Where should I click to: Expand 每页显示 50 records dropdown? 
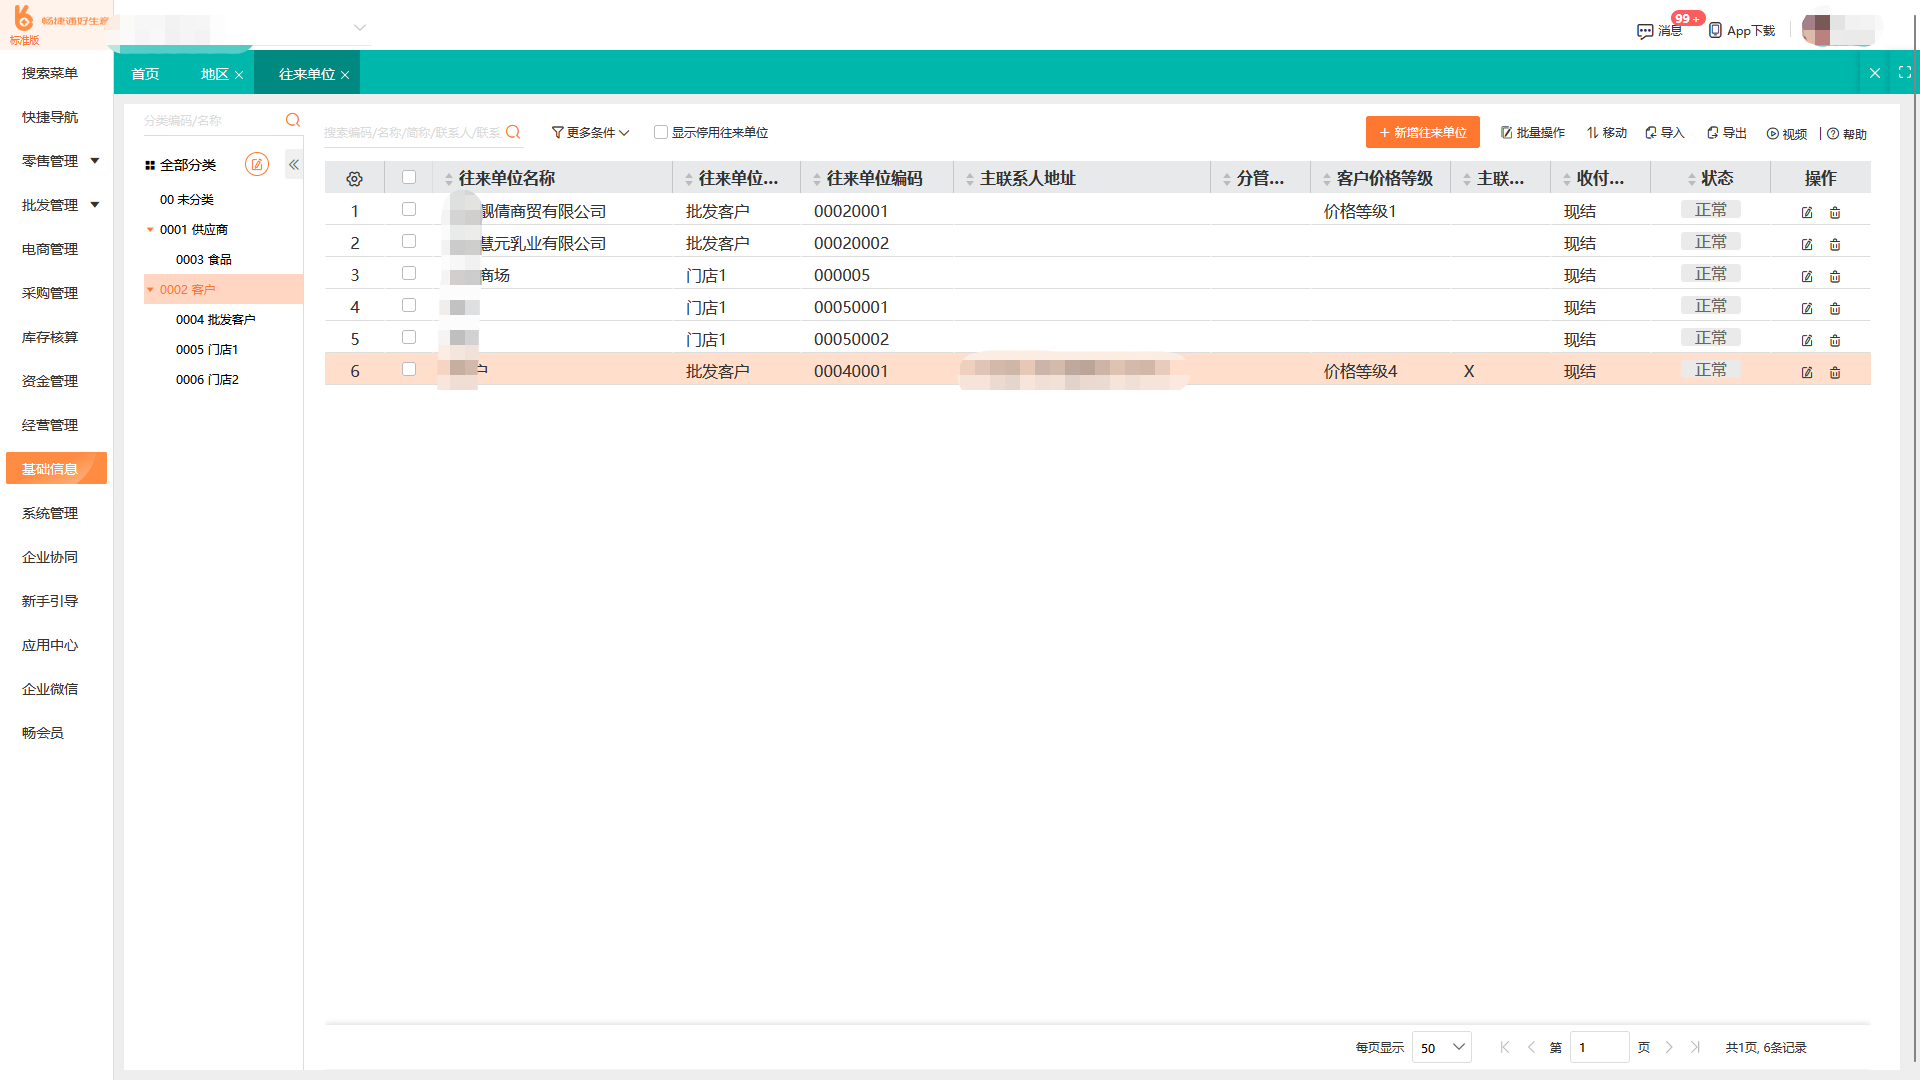(x=1439, y=1047)
